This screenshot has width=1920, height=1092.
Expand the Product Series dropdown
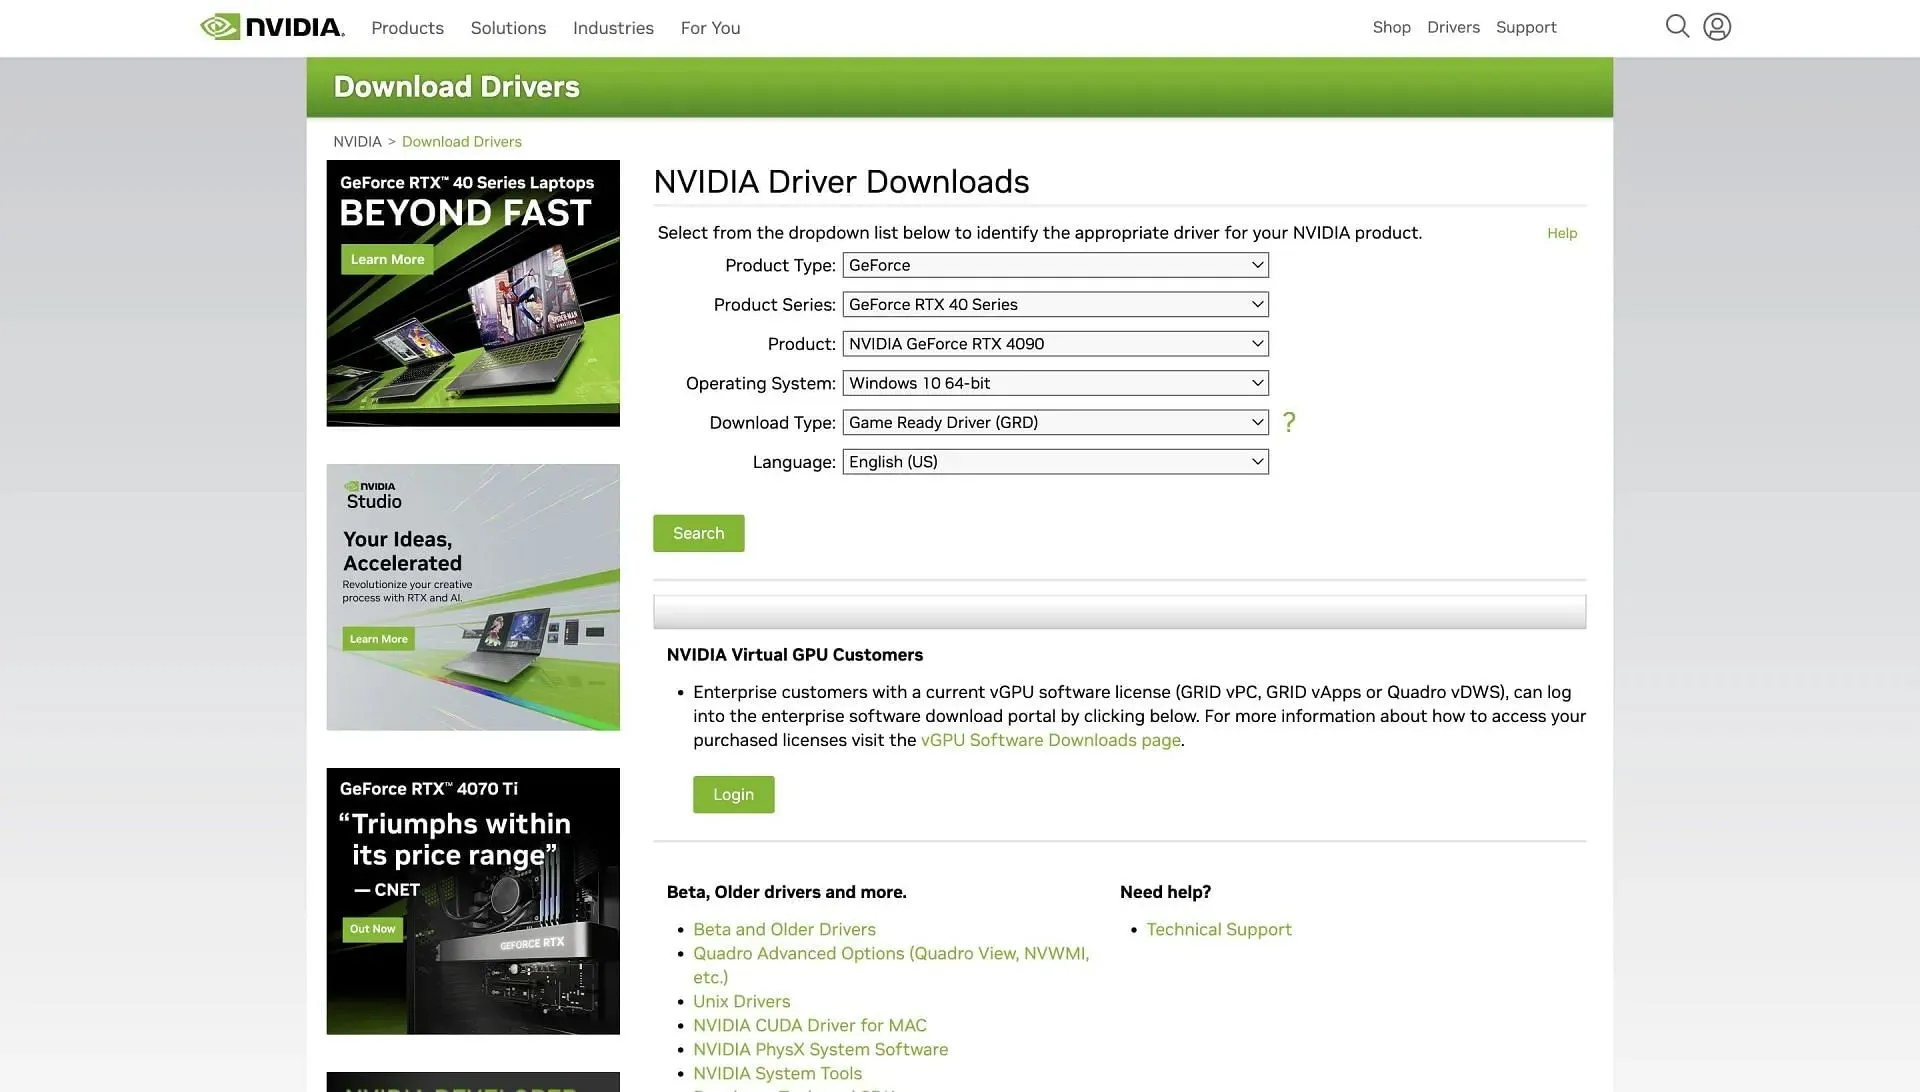click(x=1054, y=303)
